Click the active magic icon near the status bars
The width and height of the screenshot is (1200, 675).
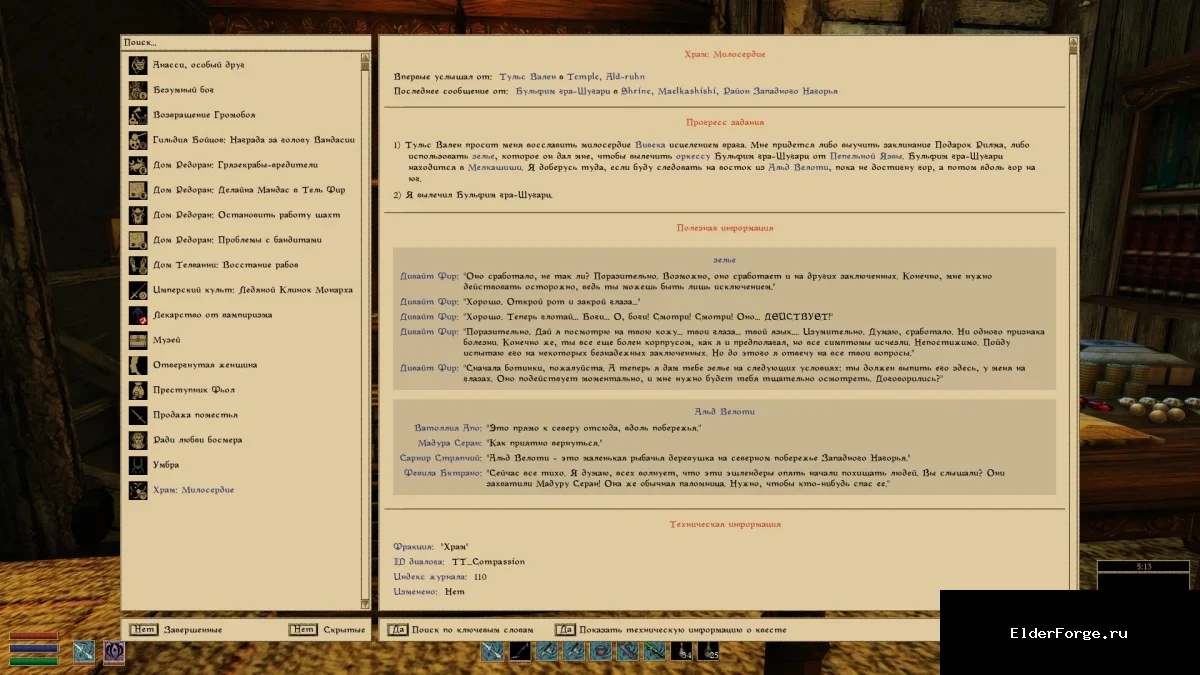[114, 651]
